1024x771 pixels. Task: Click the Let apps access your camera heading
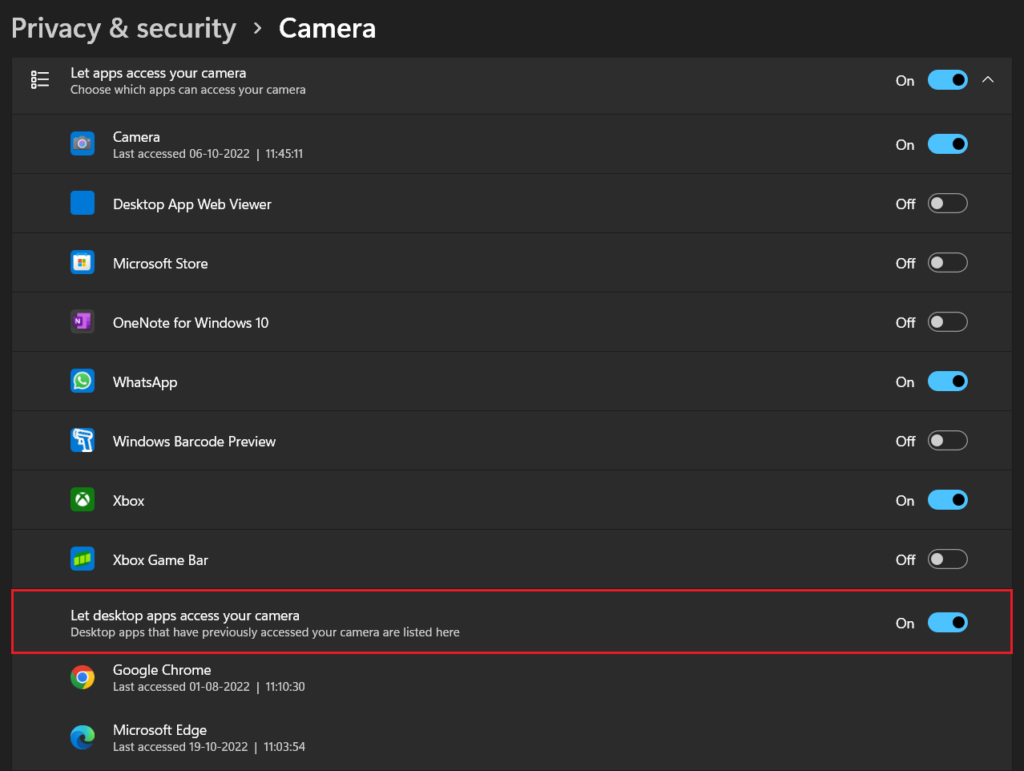[158, 73]
